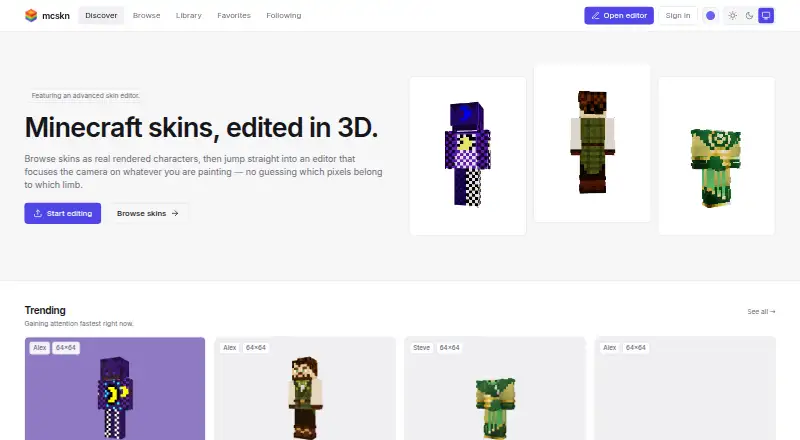800x440 pixels.
Task: Open the trending green robe Steve card
Action: tap(495, 388)
